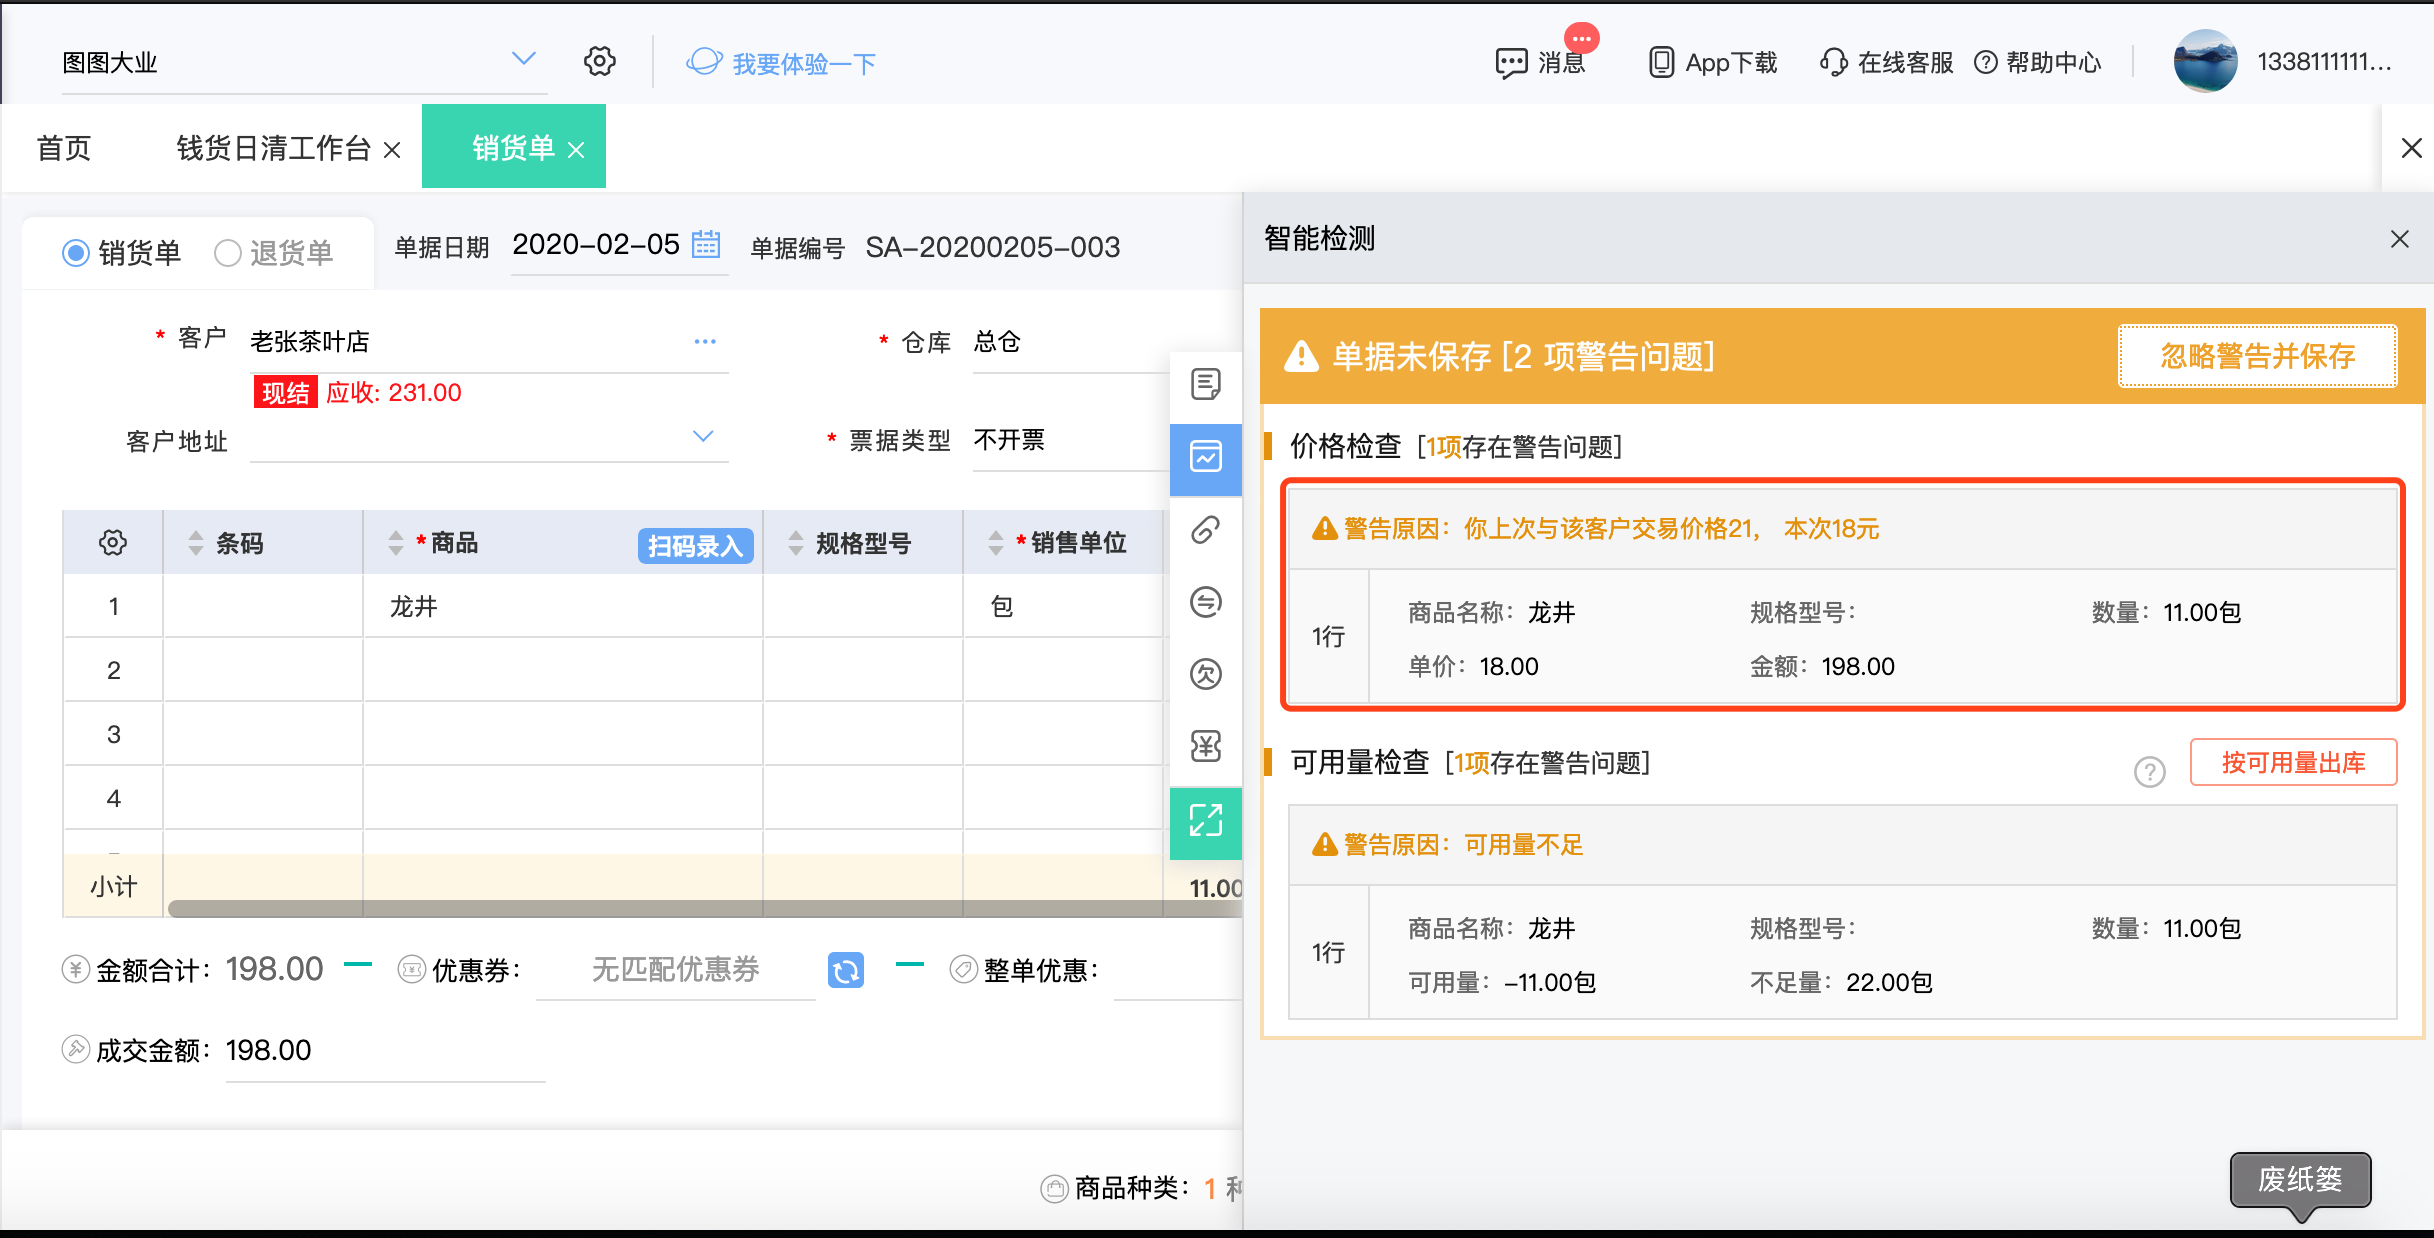
Task: Click 整单优惠 minus icon
Action: pos(906,970)
